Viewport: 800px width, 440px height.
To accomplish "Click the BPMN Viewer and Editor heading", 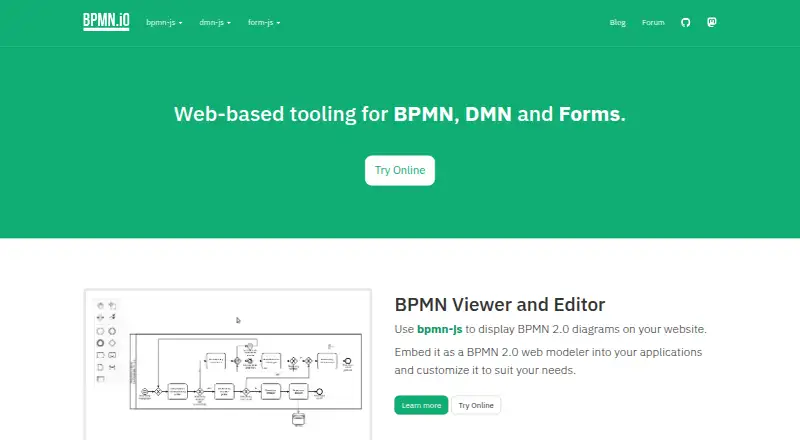I will [499, 305].
